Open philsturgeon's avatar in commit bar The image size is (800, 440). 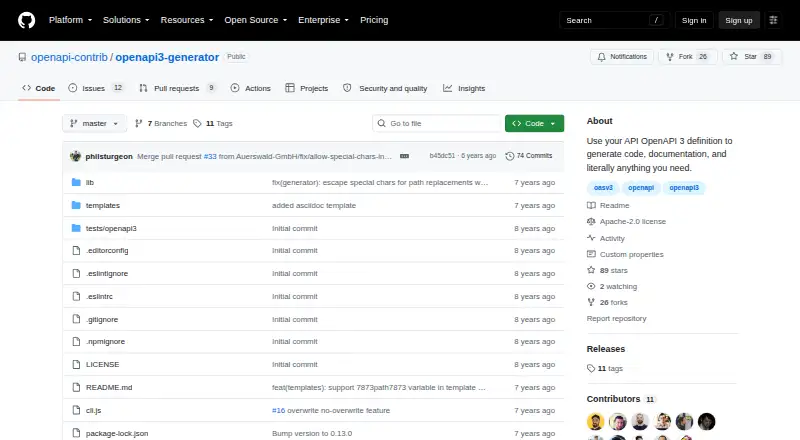[x=76, y=156]
